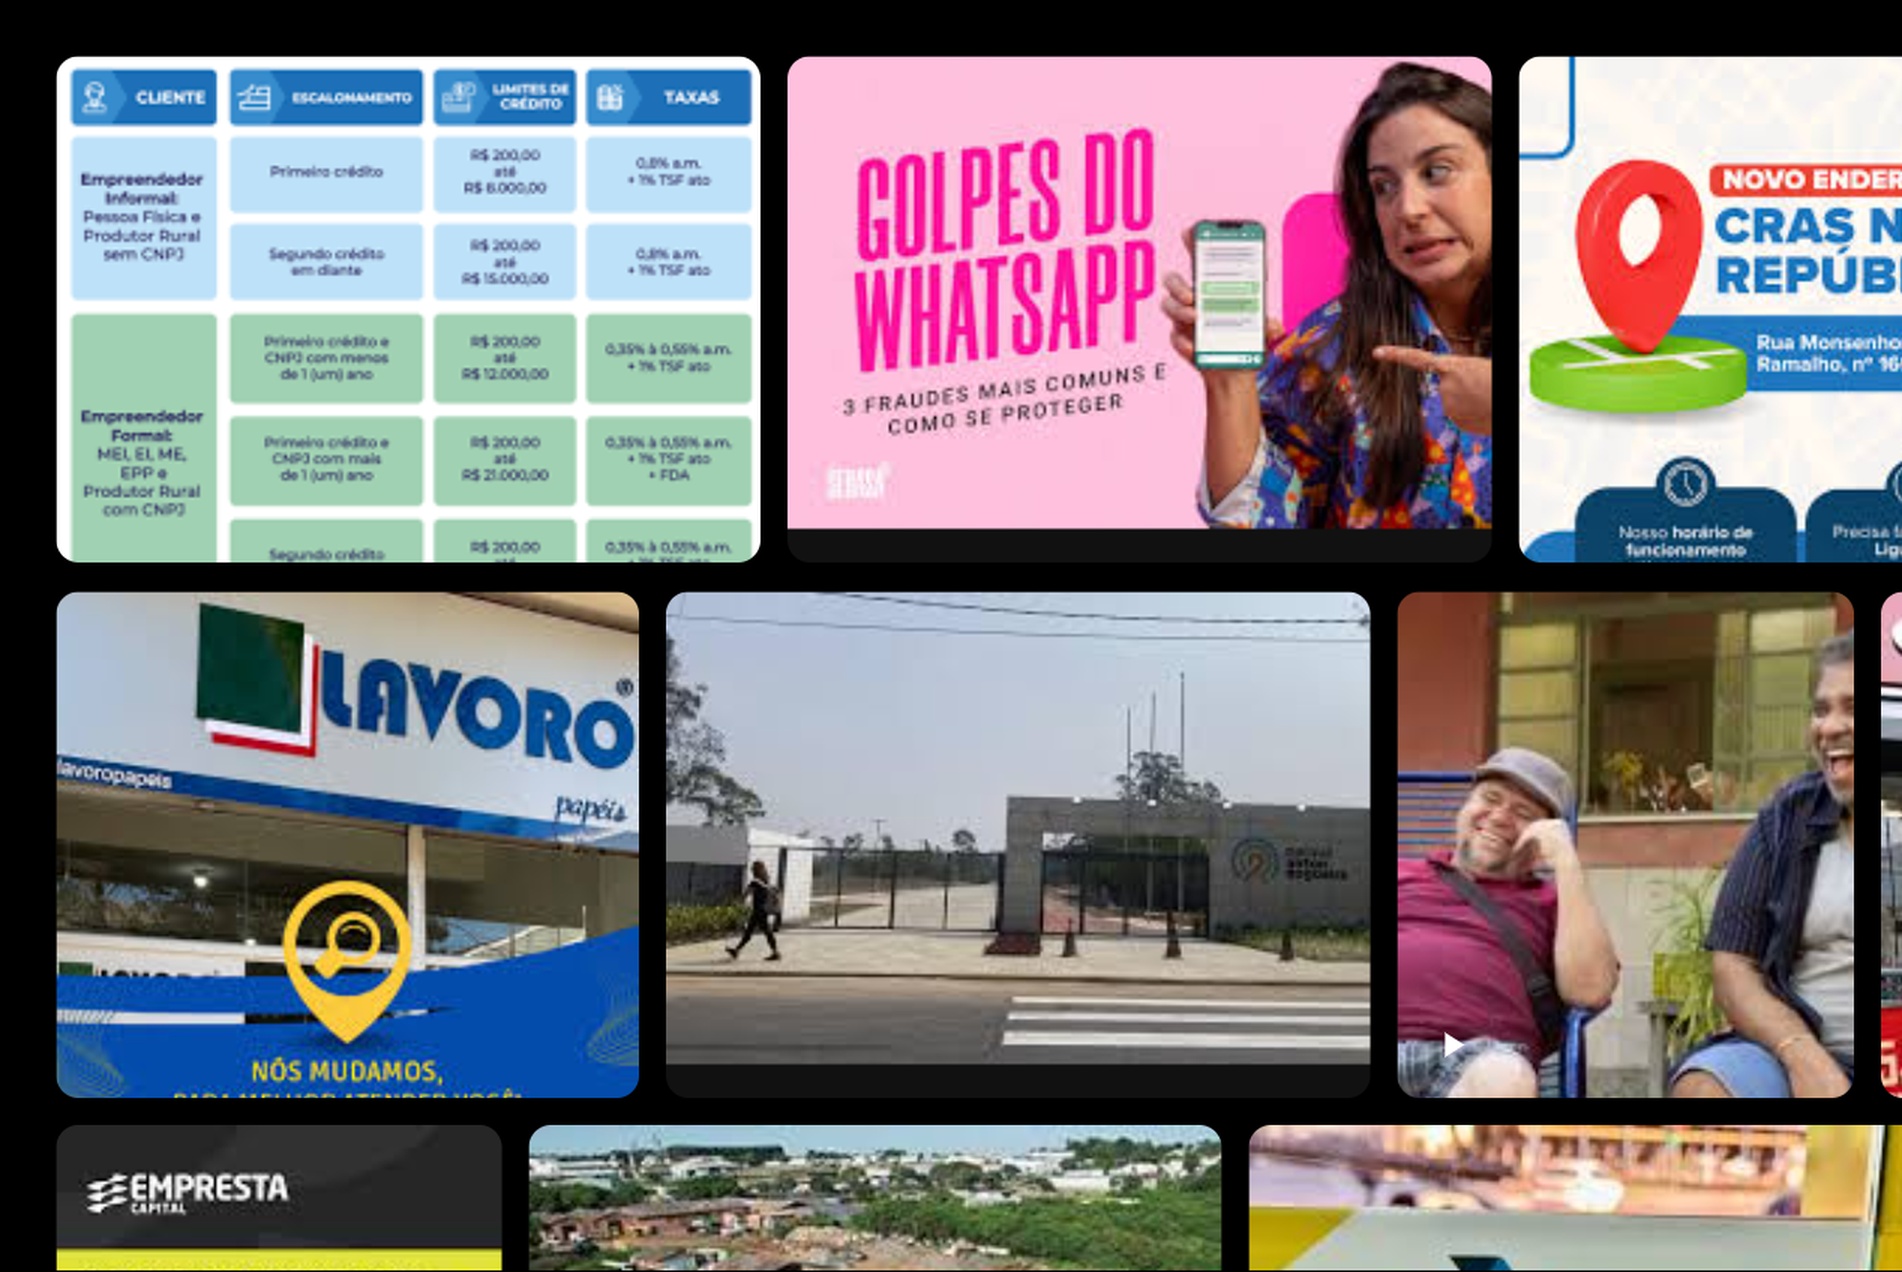Click the Empresta Capital logo

point(188,1191)
